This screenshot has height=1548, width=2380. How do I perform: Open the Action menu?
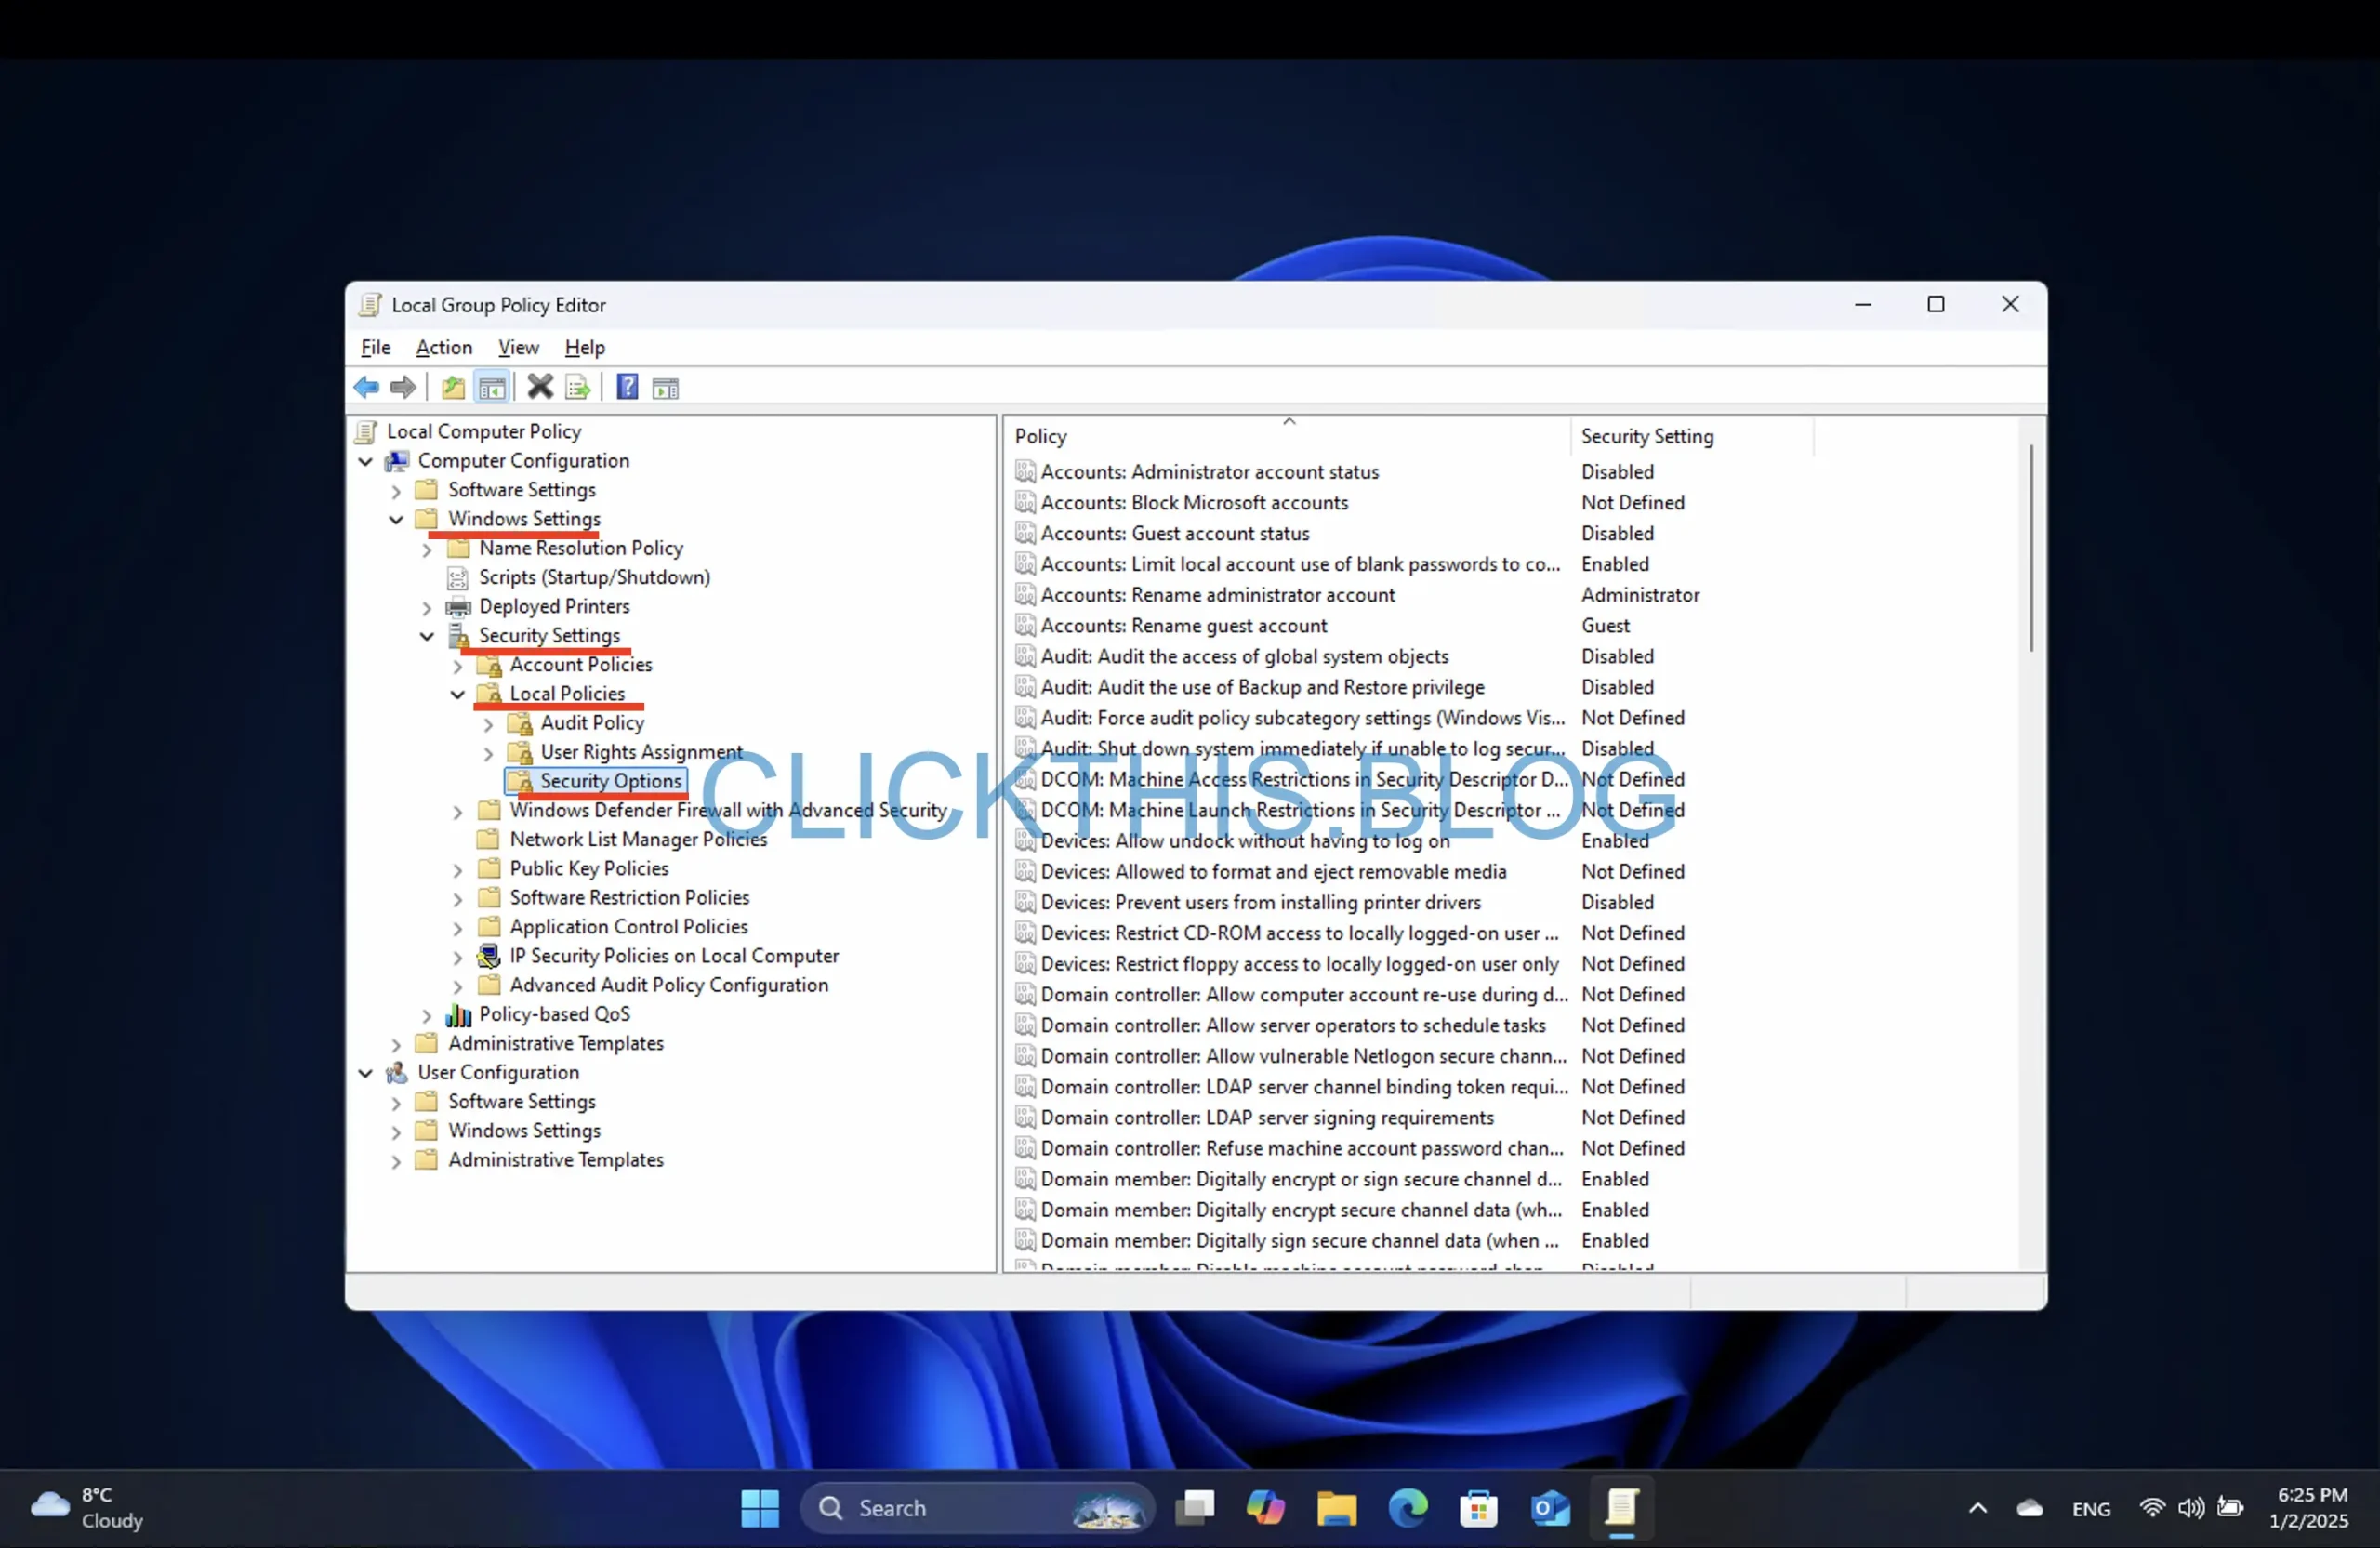point(444,347)
